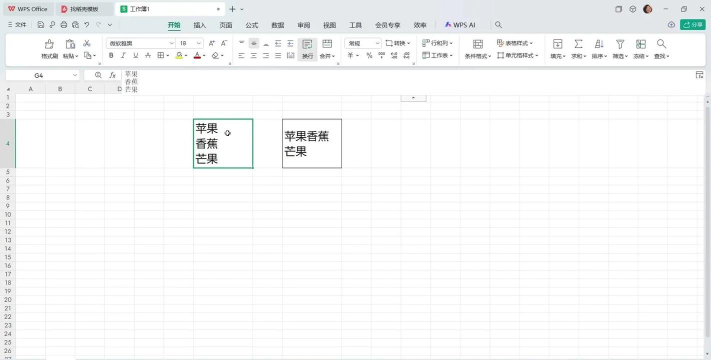The height and width of the screenshot is (360, 711).
Task: Click the Find (查找) magnifier icon
Action: tap(662, 44)
